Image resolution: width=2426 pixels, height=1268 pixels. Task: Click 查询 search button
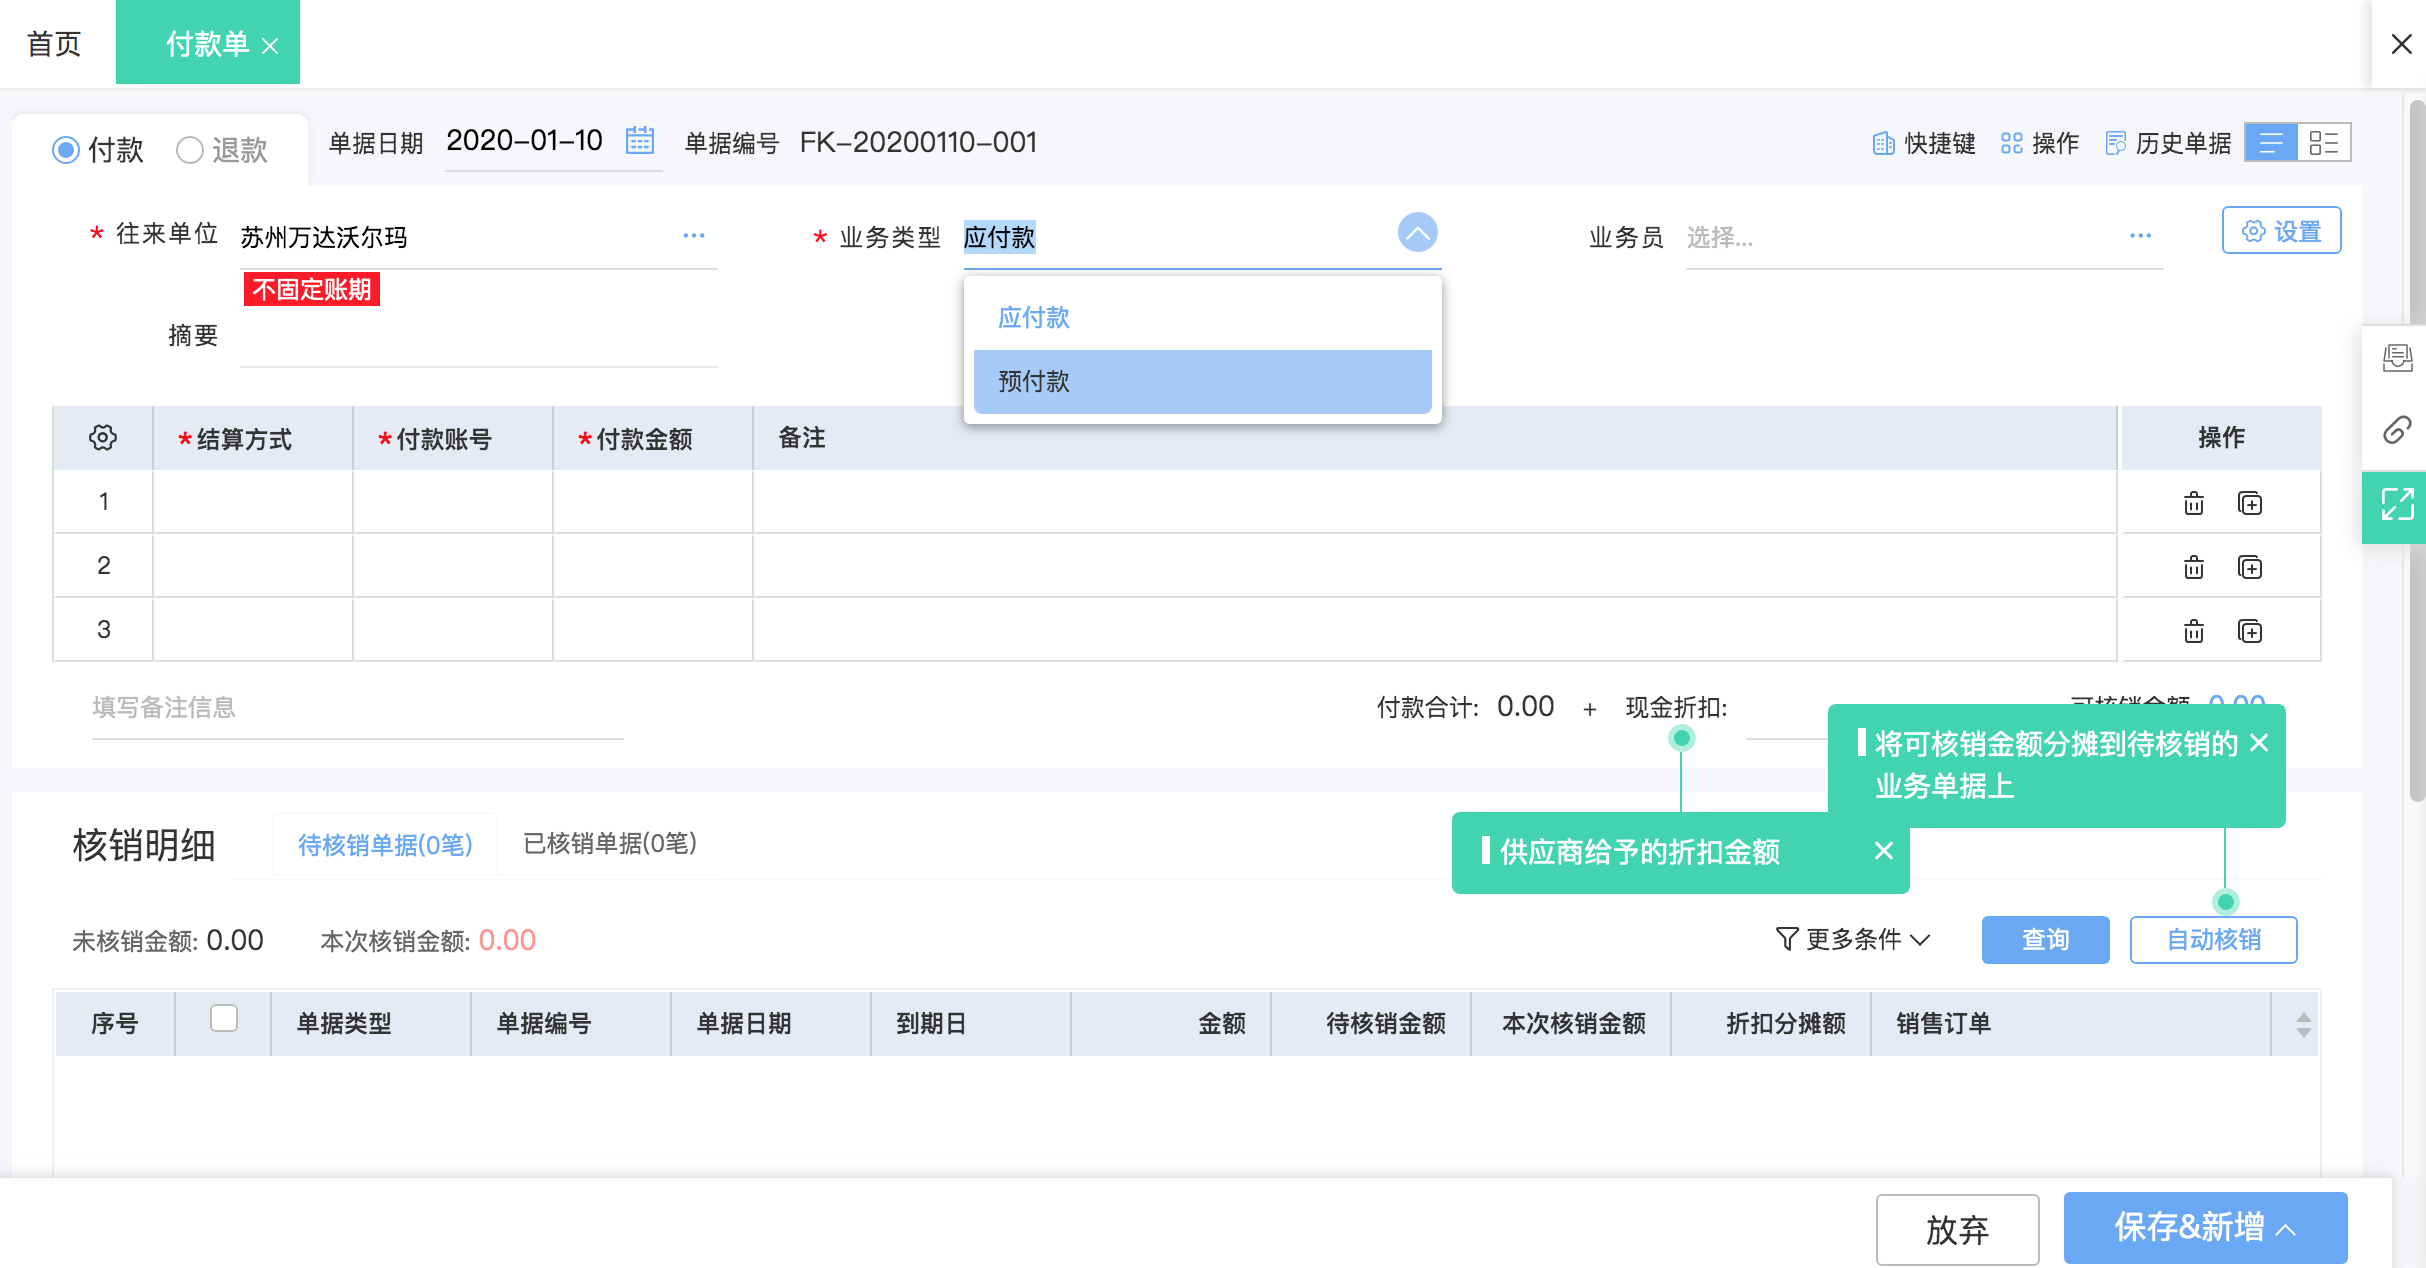pyautogui.click(x=2047, y=941)
